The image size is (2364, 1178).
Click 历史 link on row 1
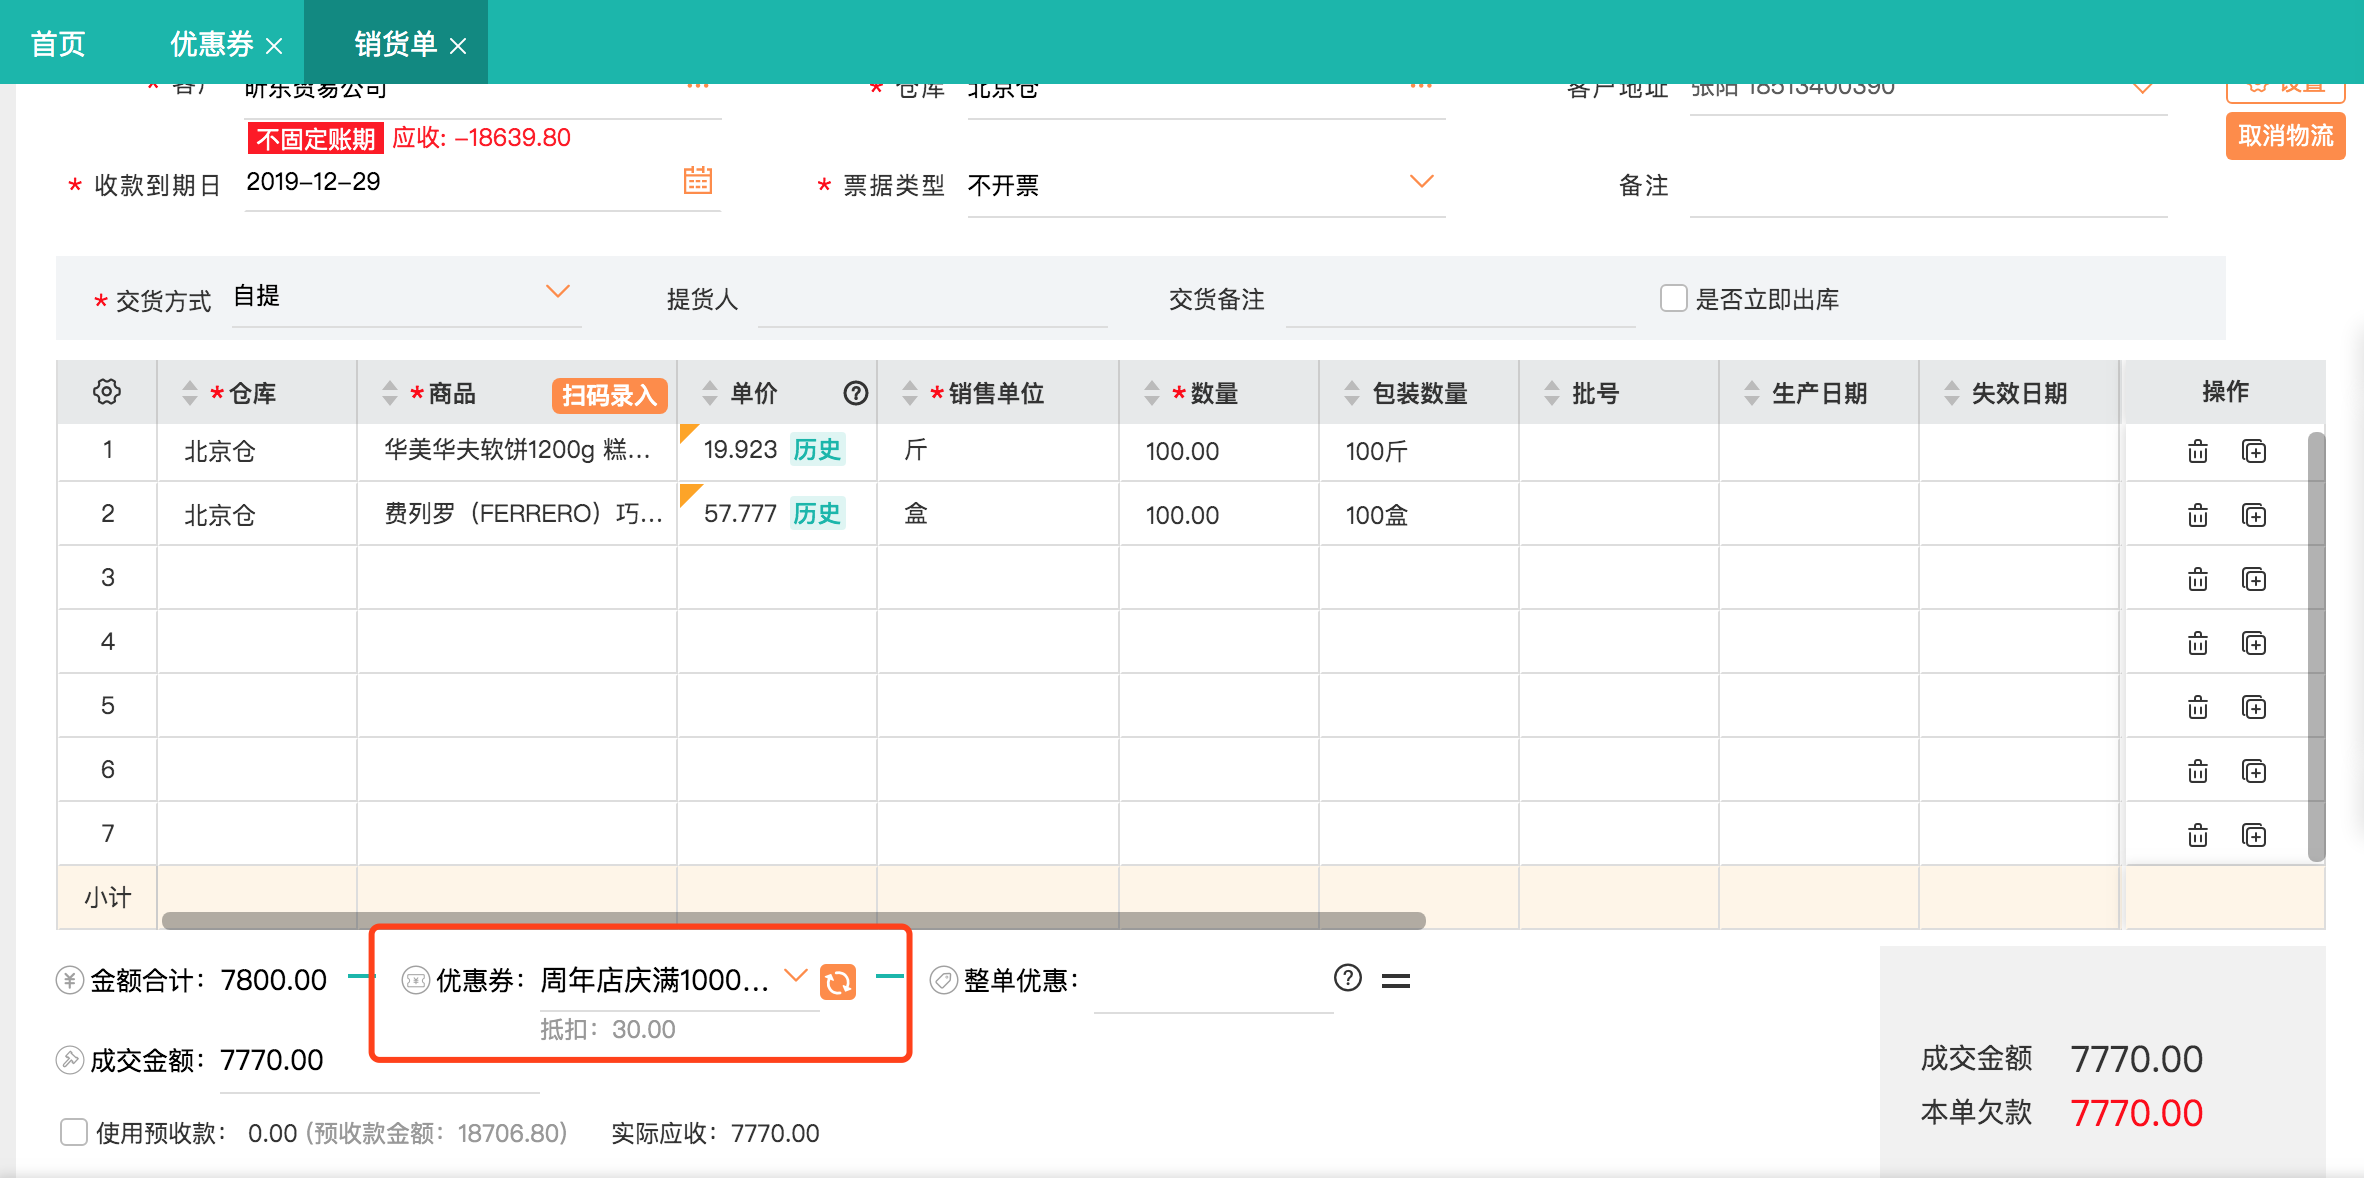816,451
